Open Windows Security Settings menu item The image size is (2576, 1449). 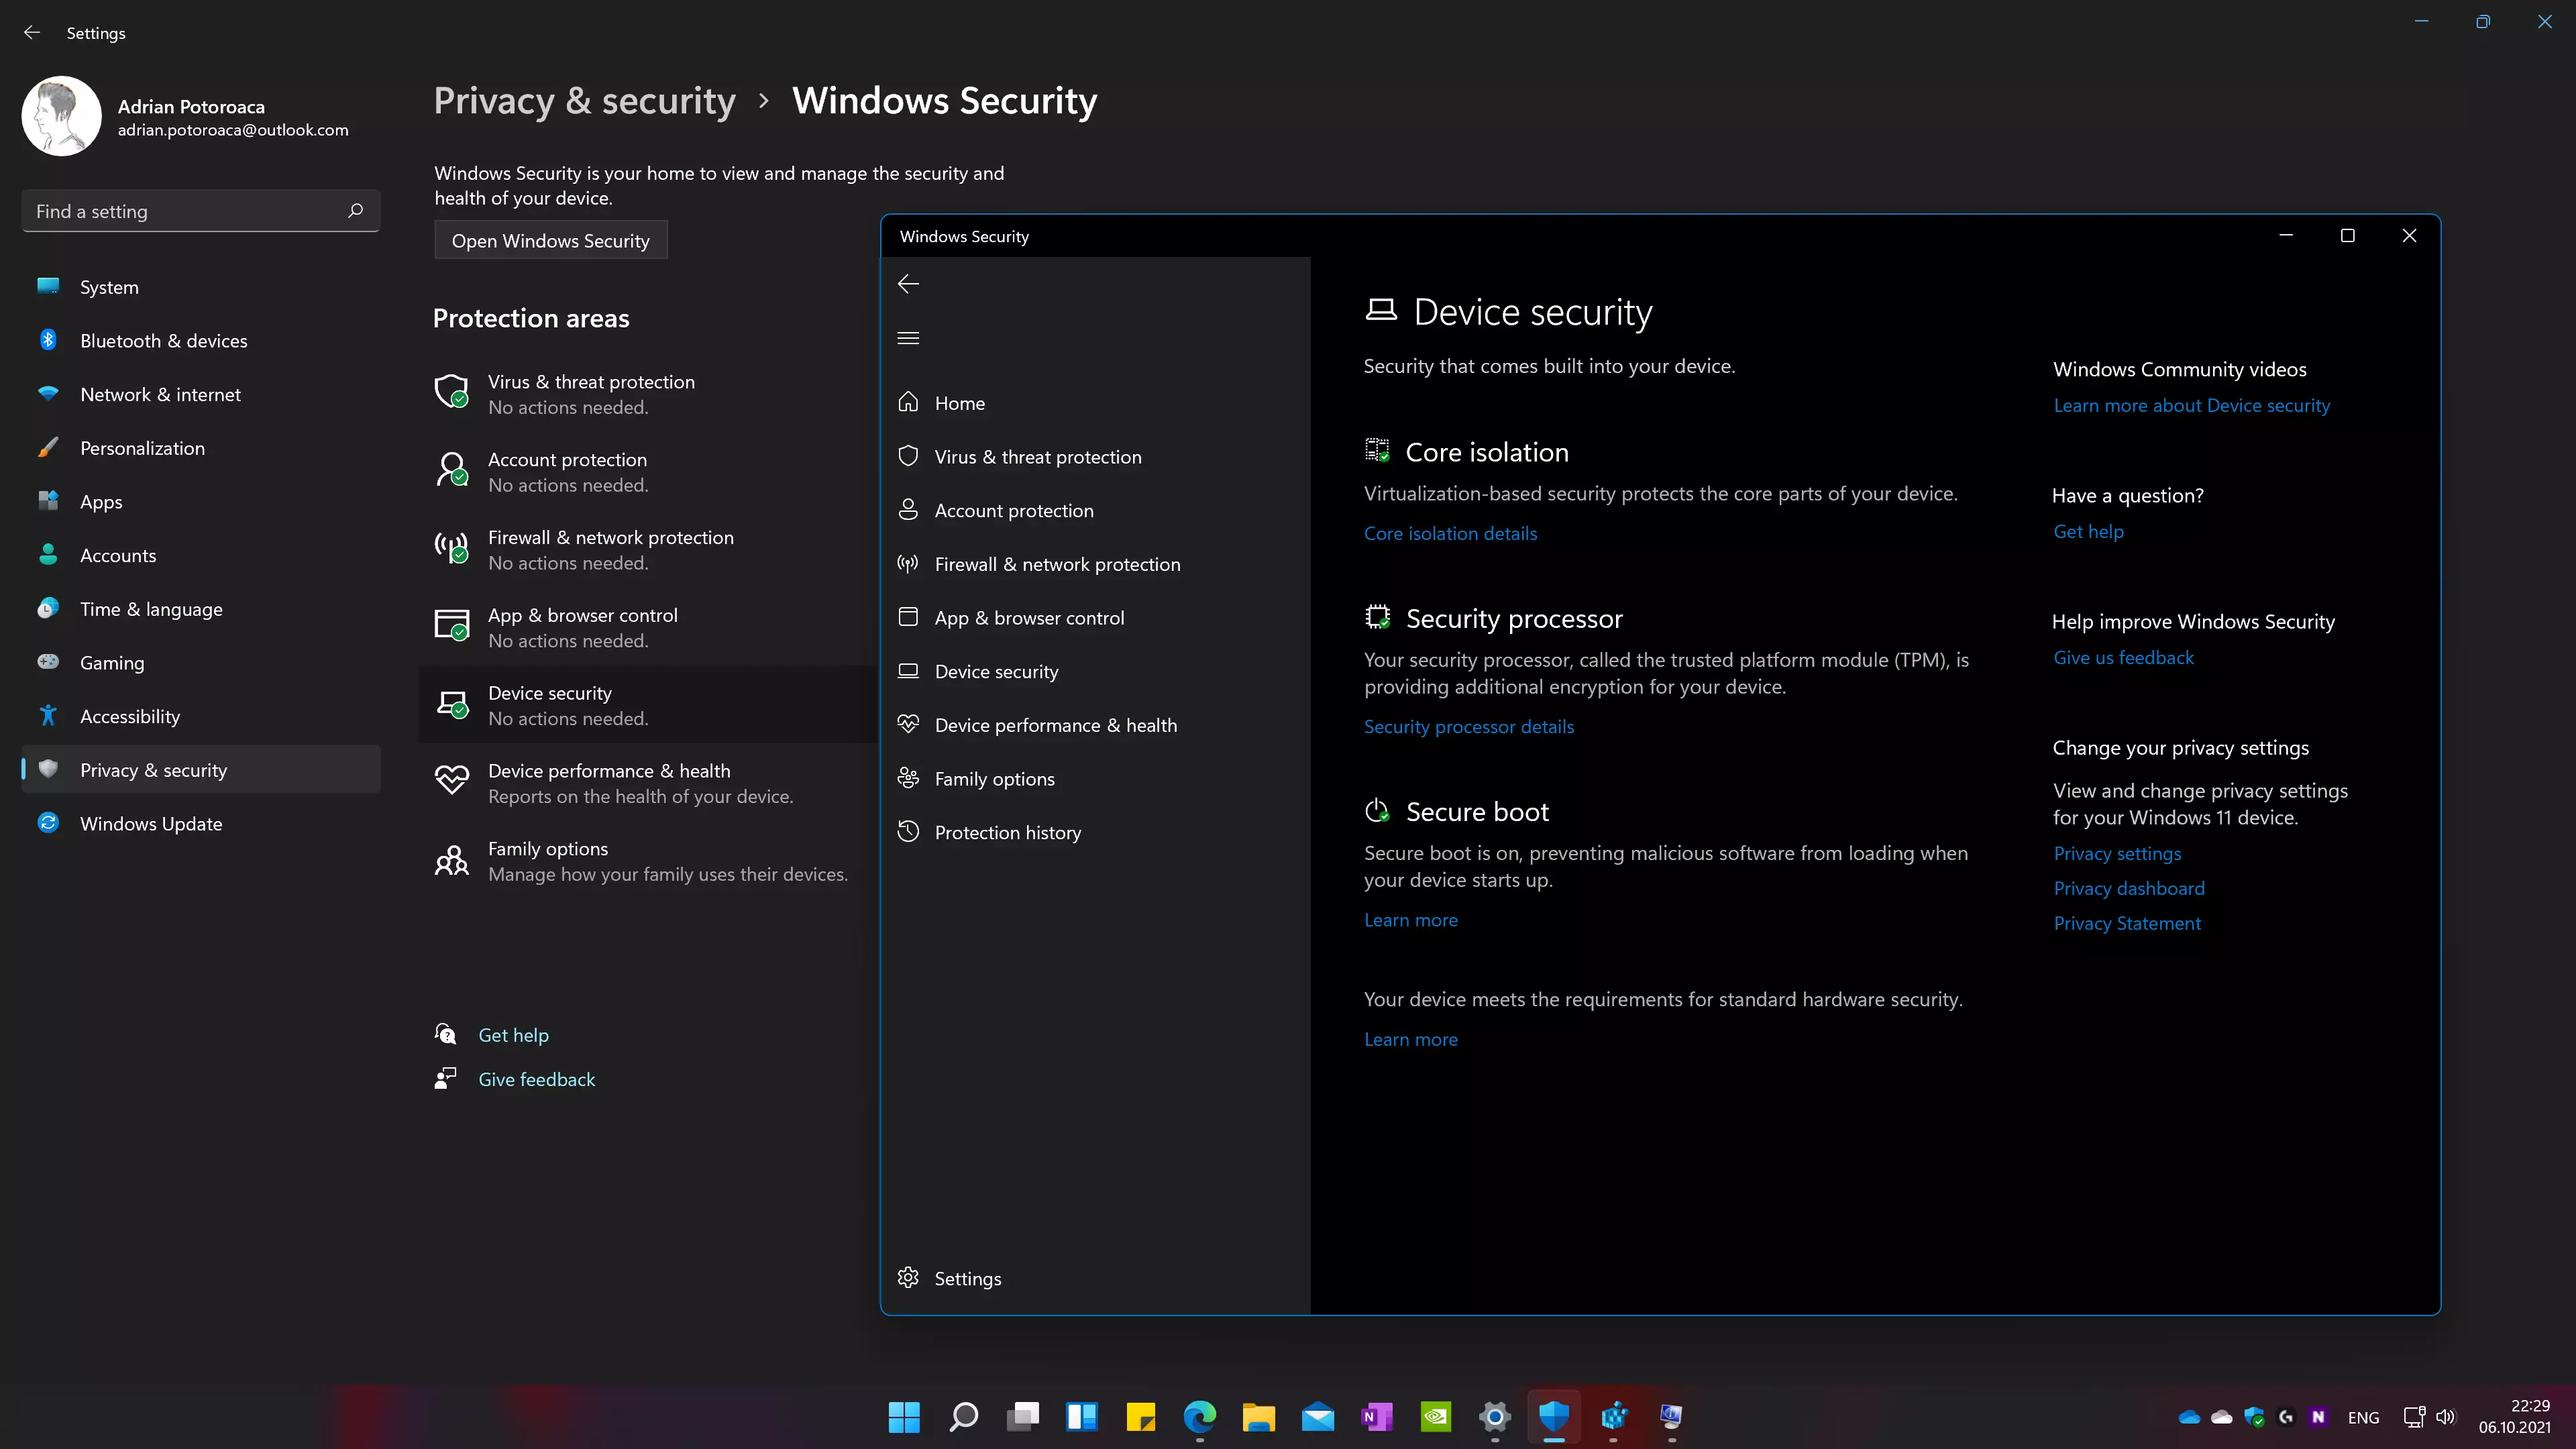click(969, 1277)
